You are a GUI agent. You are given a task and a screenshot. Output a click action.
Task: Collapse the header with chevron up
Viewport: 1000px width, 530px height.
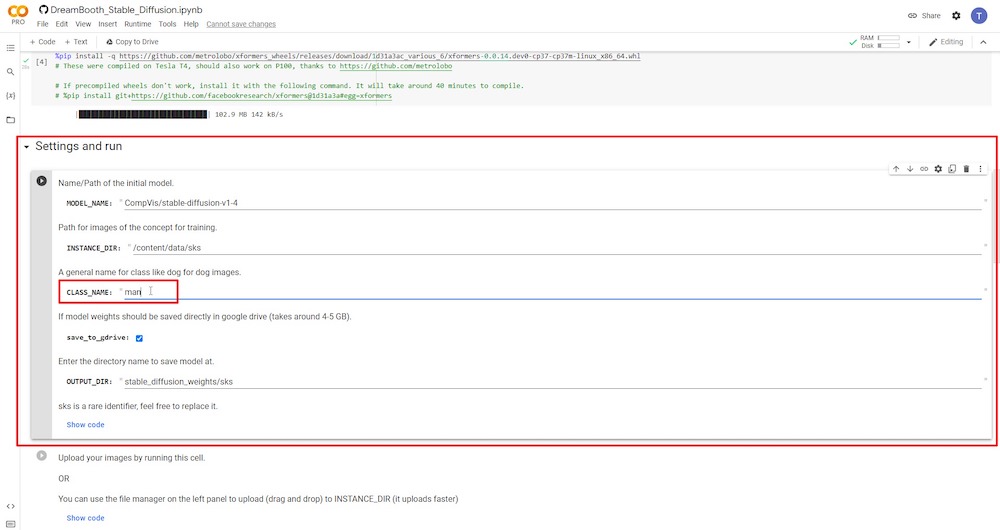click(x=983, y=42)
